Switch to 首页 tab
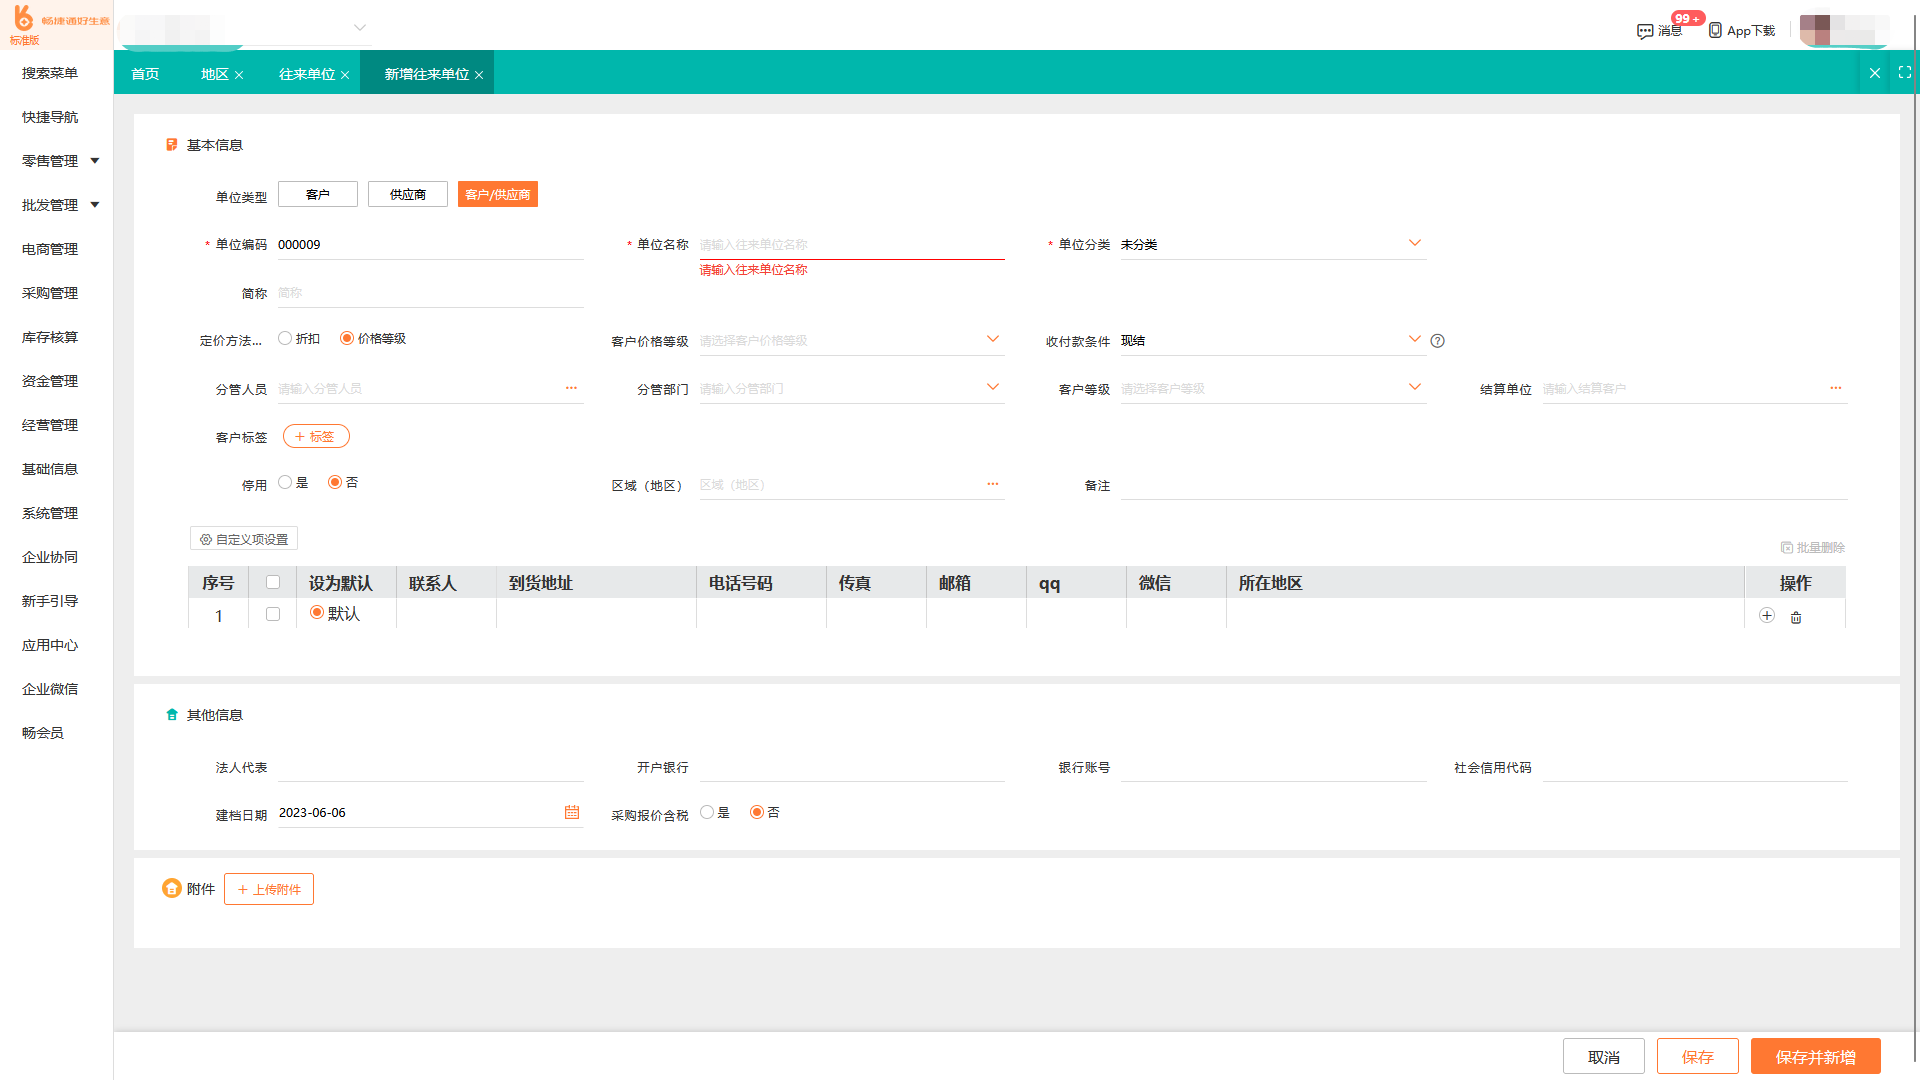Image resolution: width=1920 pixels, height=1080 pixels. pos(145,73)
